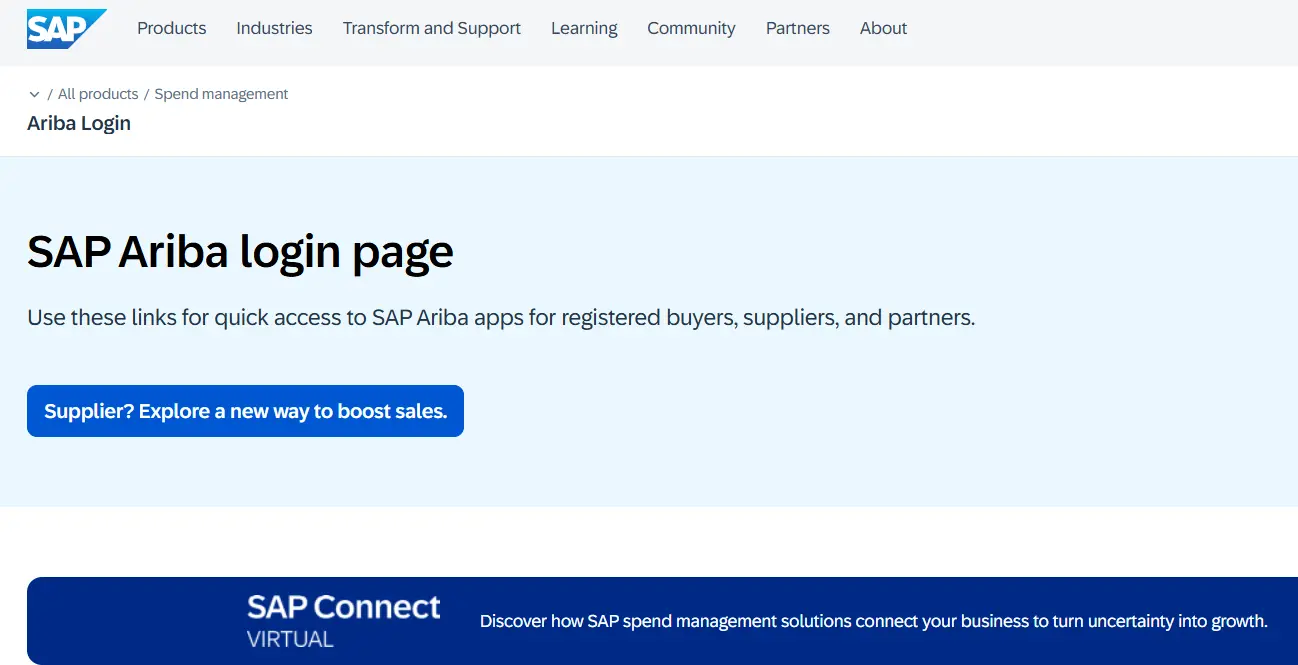Open the Products menu
1298x665 pixels.
(171, 29)
